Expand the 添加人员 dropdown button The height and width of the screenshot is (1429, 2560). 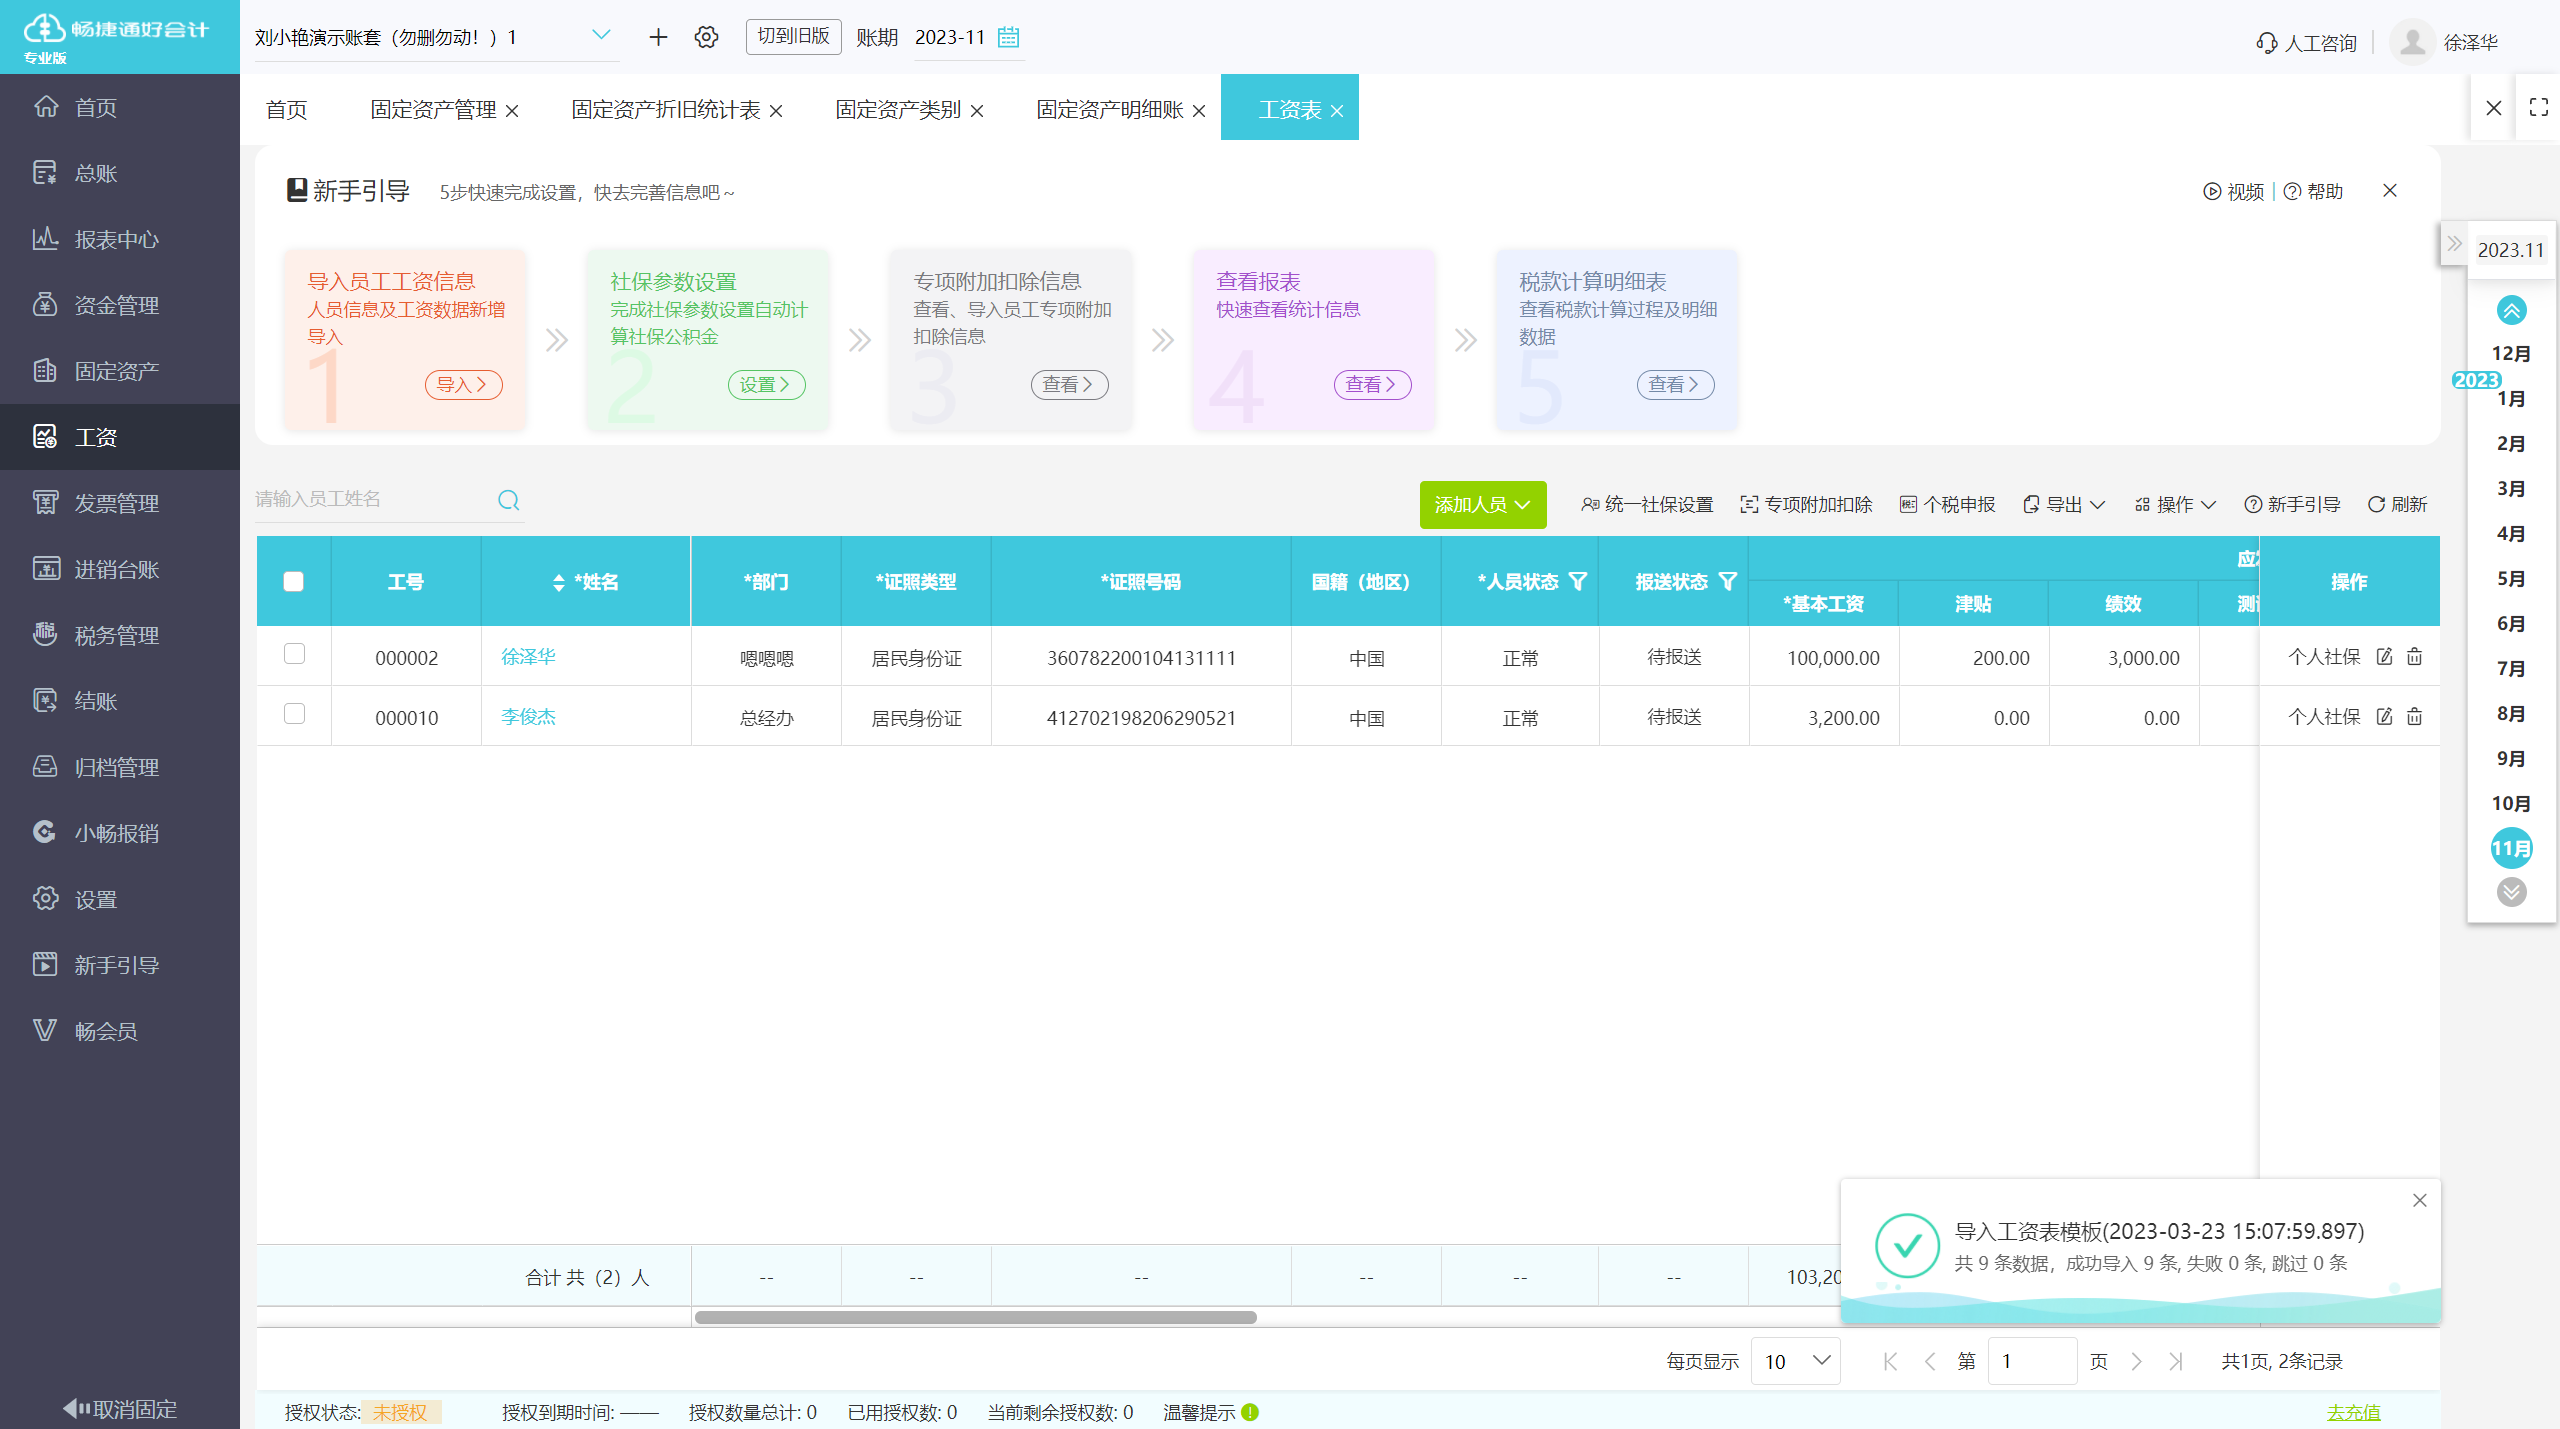(x=1528, y=506)
